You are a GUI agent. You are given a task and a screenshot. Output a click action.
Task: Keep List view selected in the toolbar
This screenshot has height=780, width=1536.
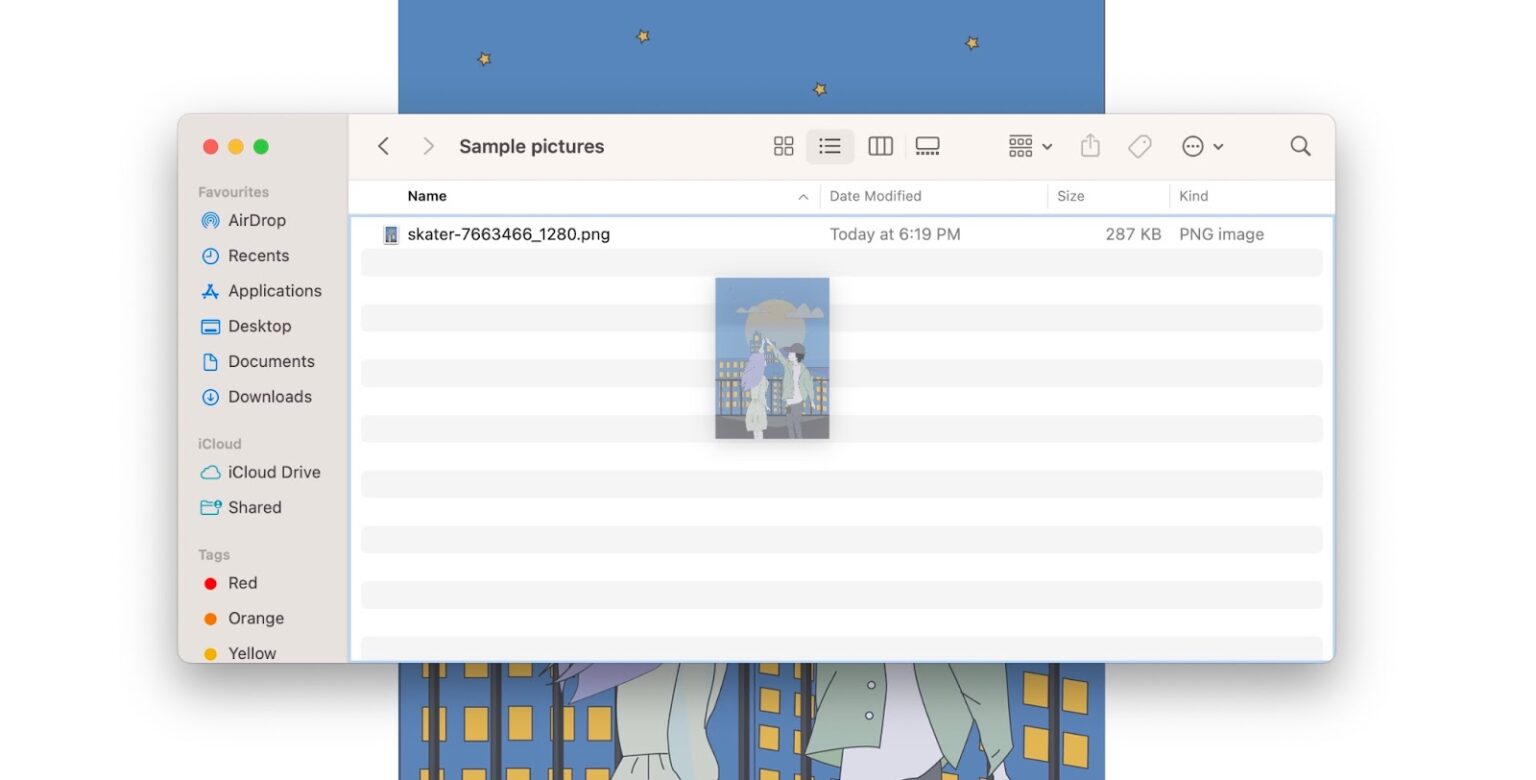[x=830, y=146]
